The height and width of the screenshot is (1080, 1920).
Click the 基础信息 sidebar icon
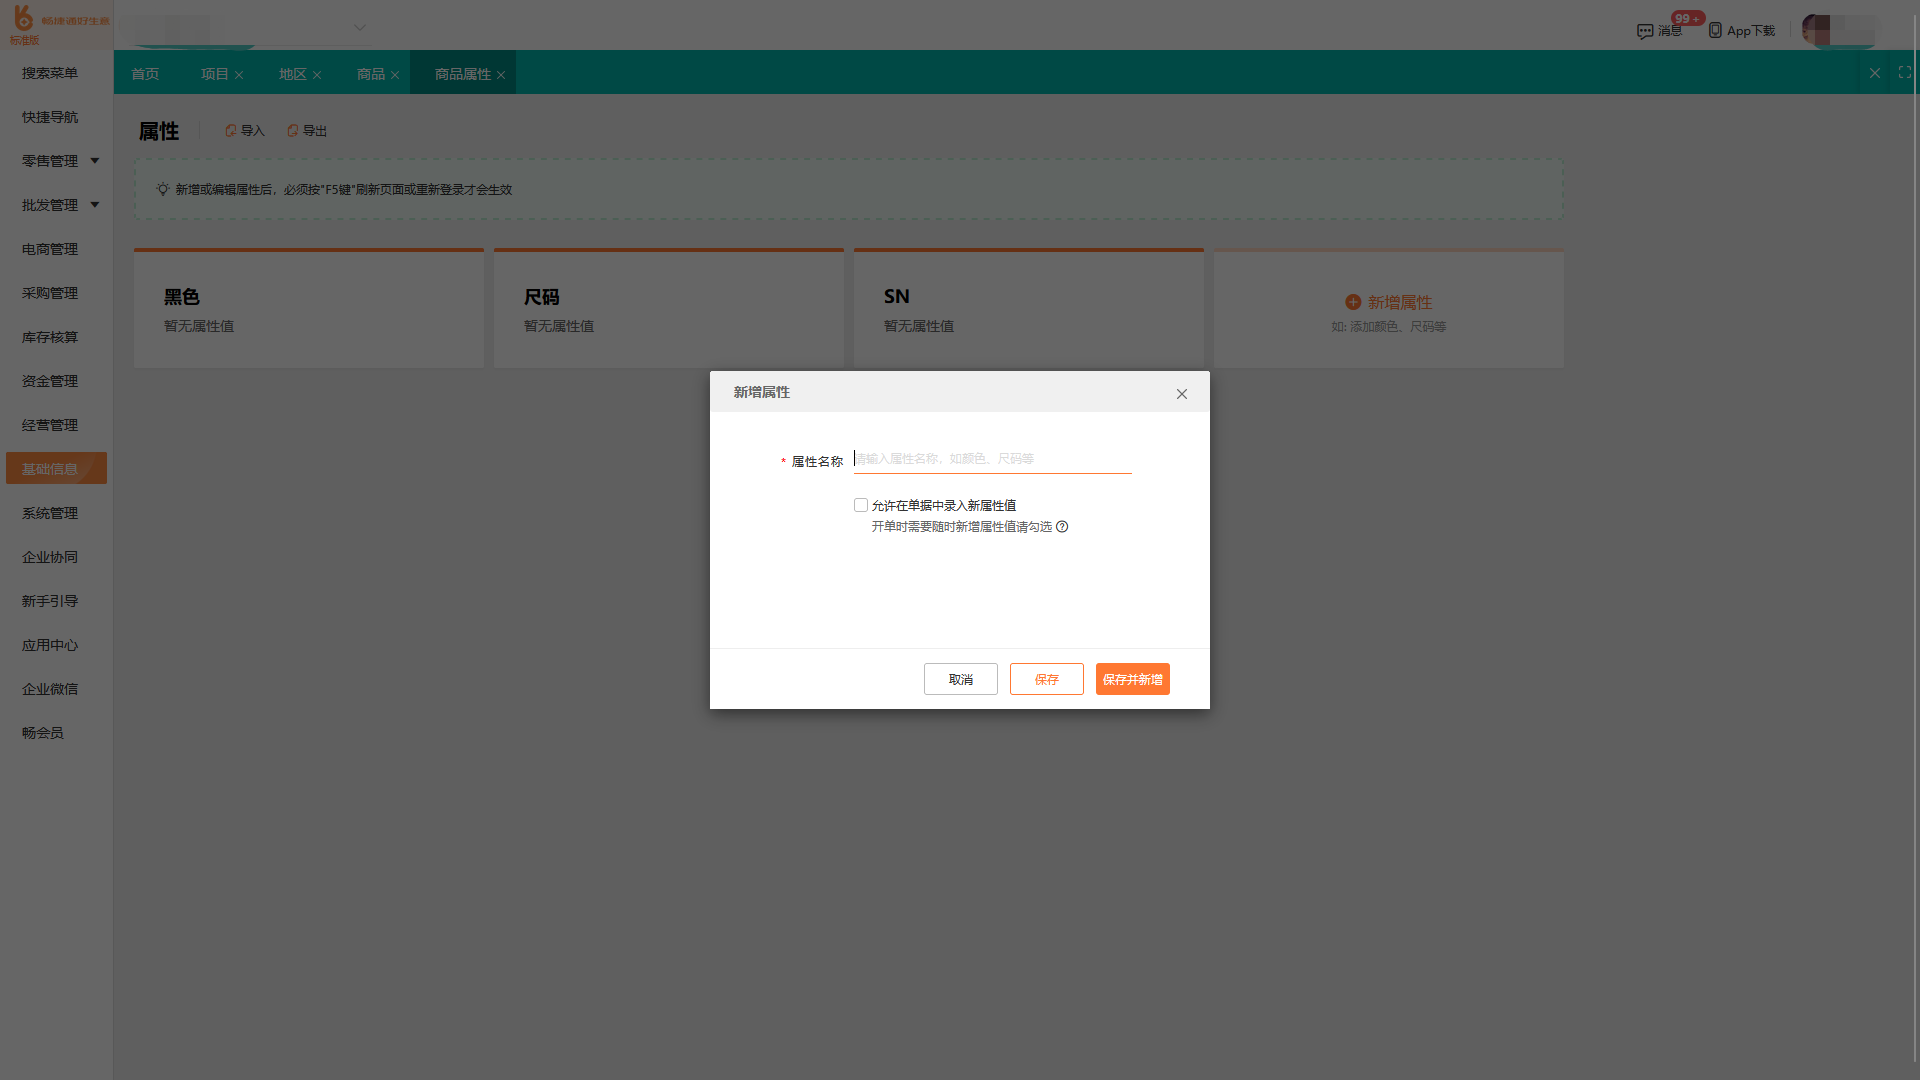pos(55,468)
